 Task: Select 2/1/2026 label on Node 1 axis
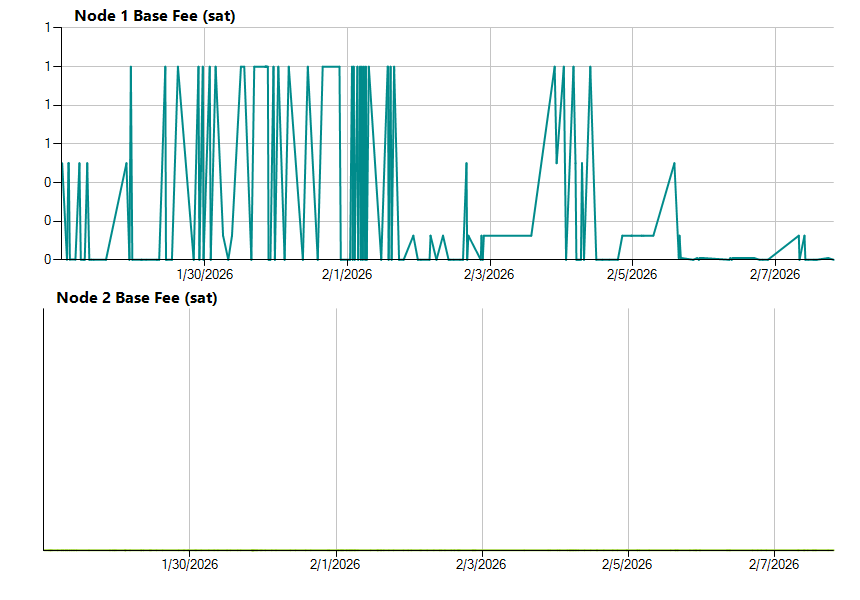(347, 274)
